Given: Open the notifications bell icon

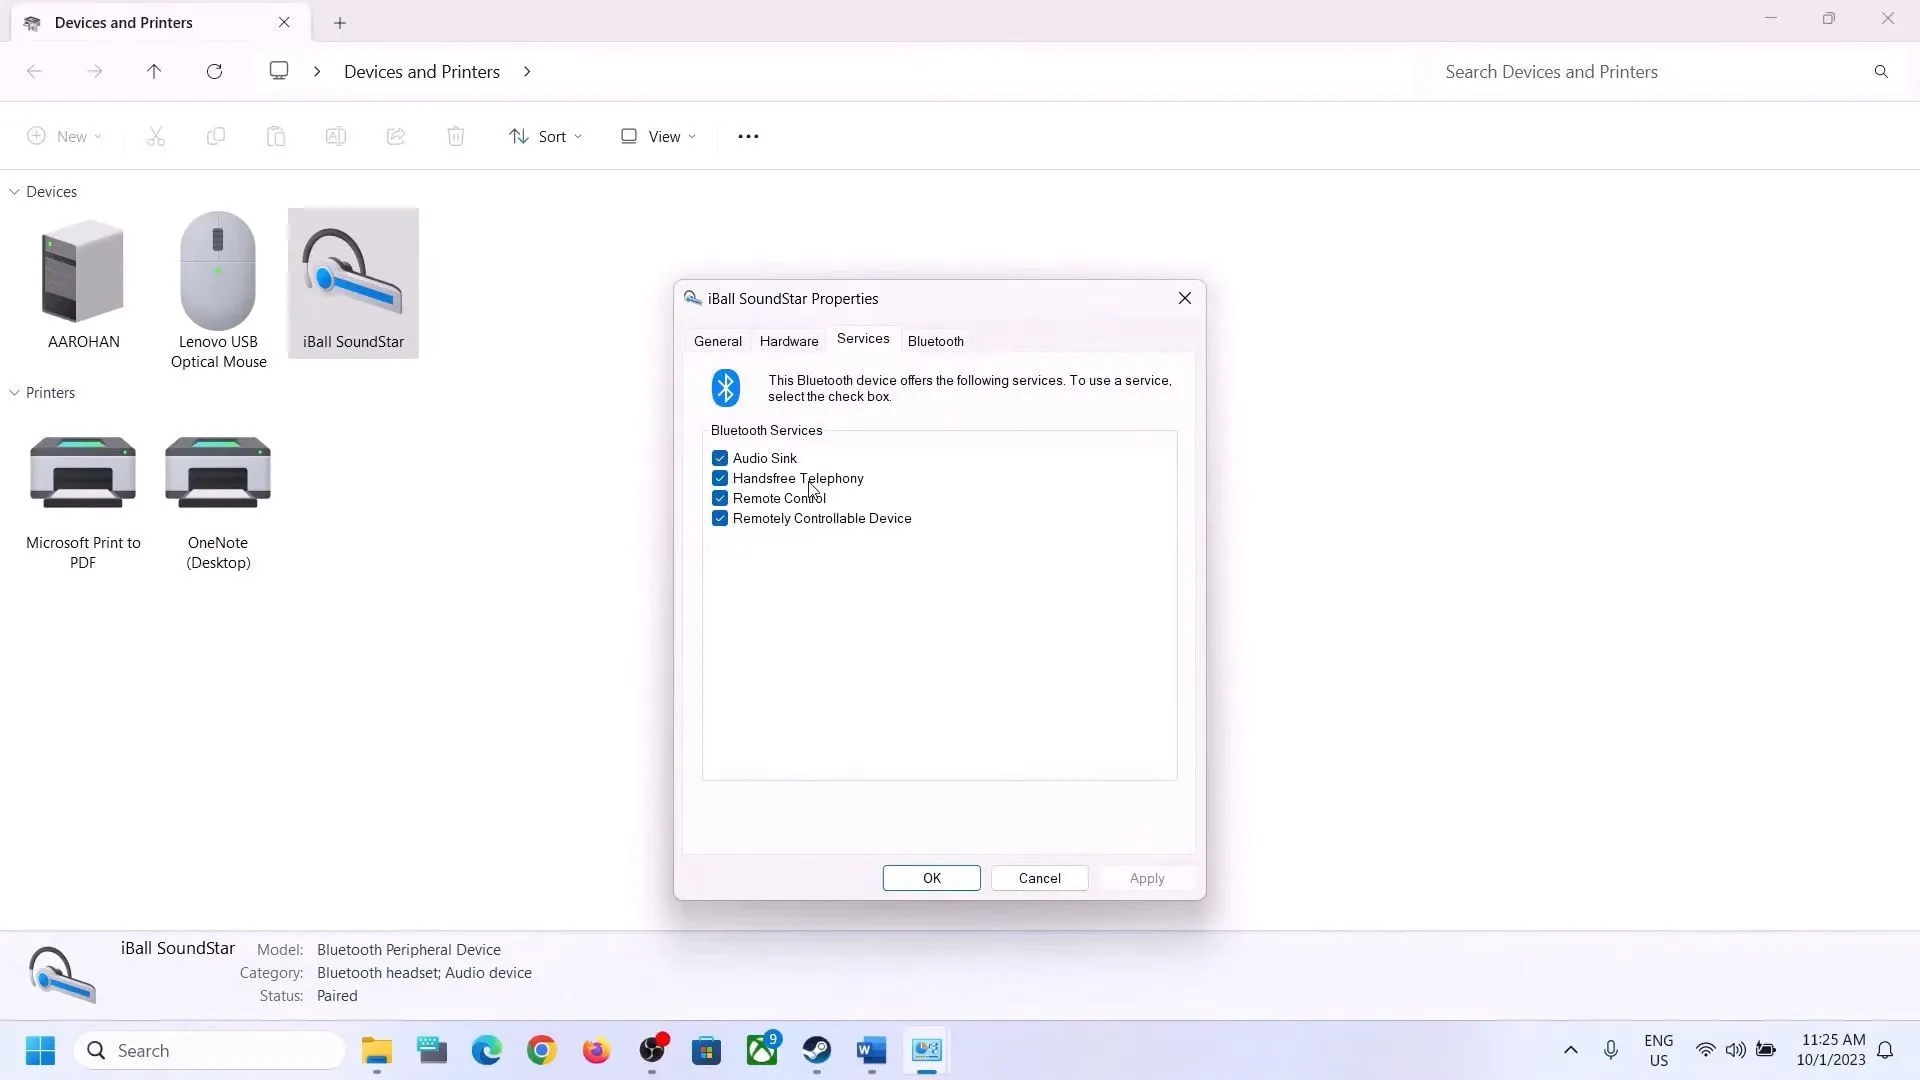Looking at the screenshot, I should pos(1885,1050).
